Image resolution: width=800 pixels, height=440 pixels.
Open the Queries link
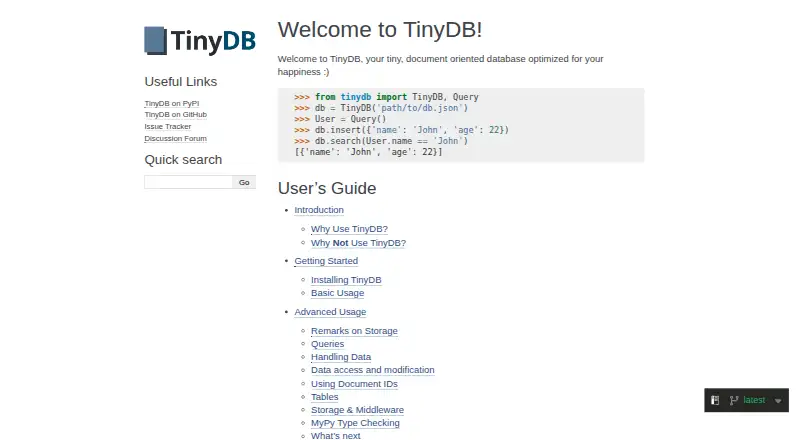(328, 344)
